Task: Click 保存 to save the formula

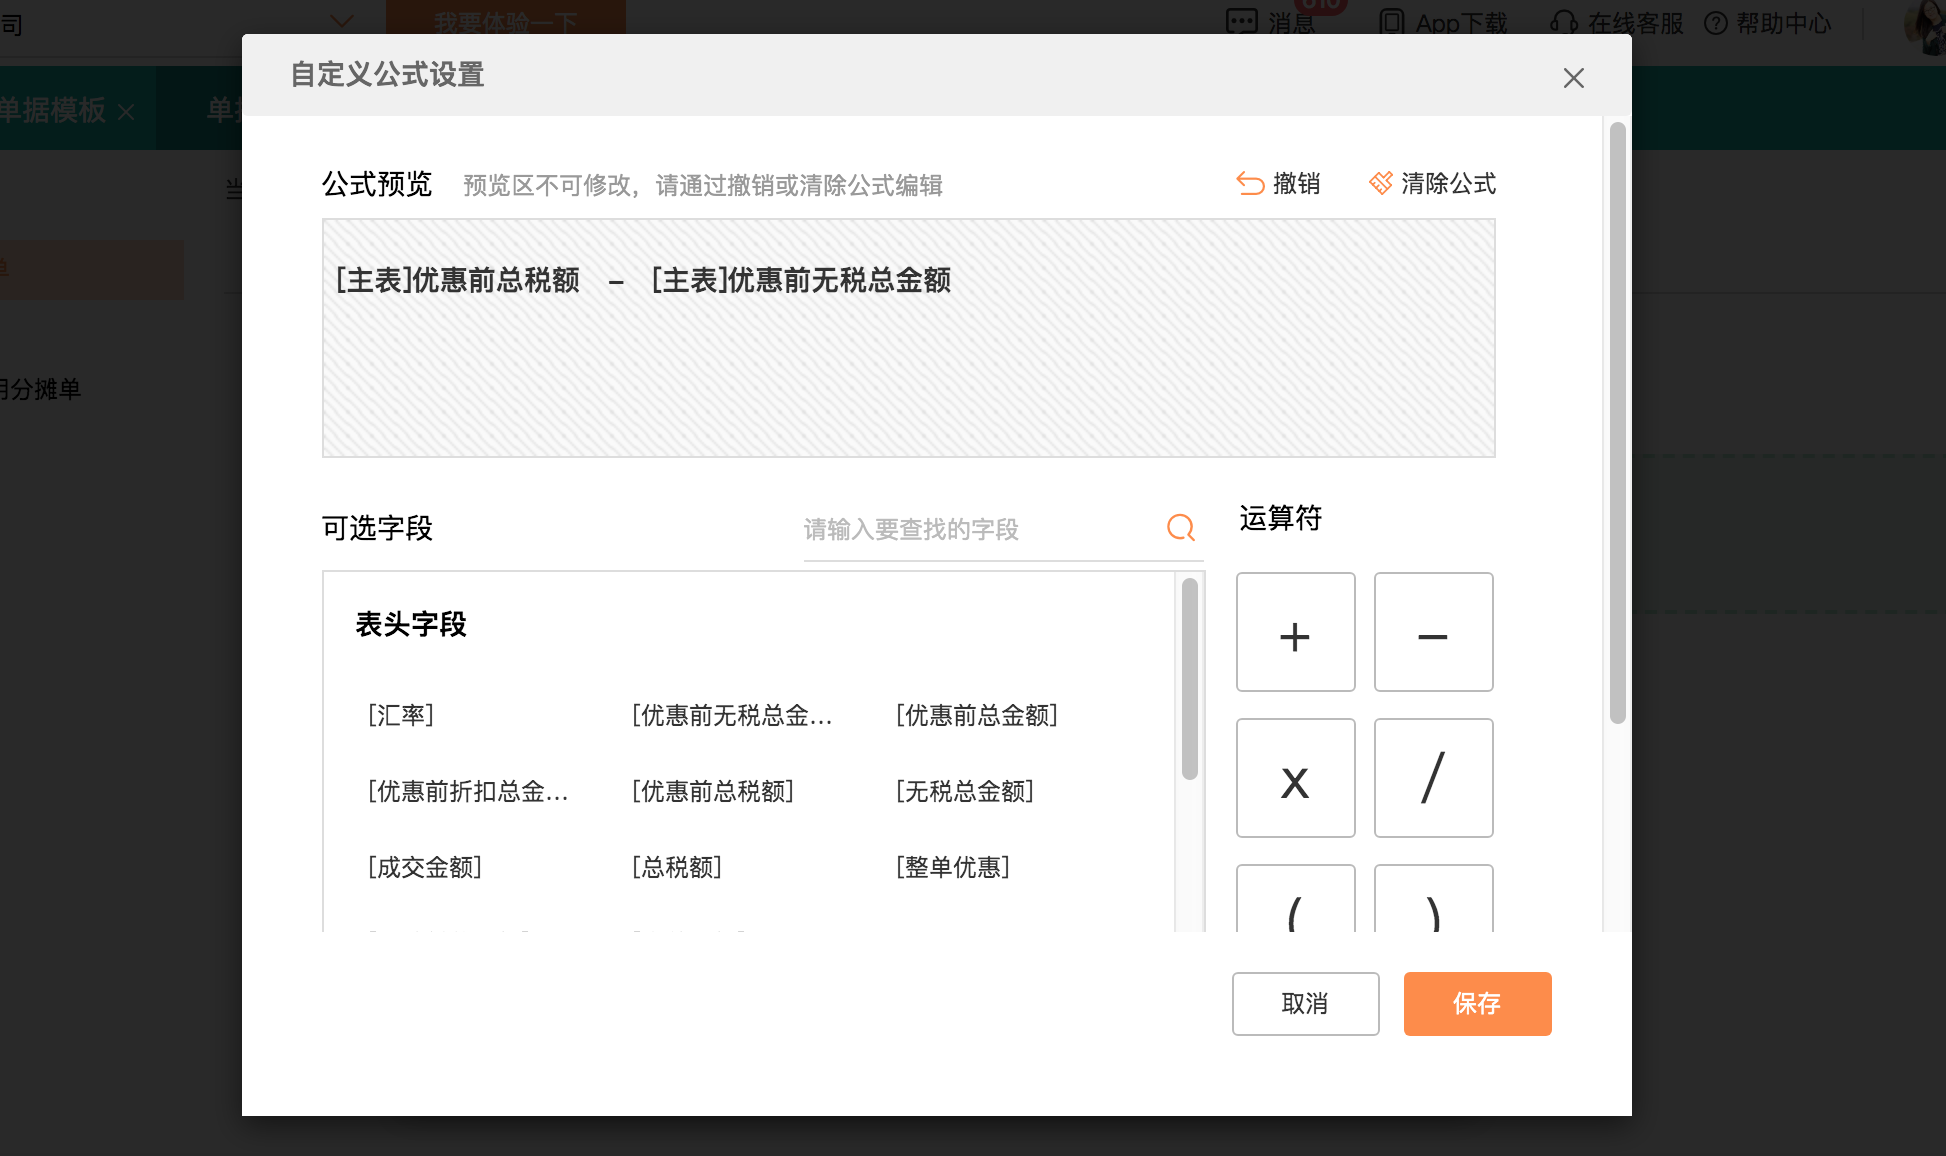Action: (x=1477, y=1003)
